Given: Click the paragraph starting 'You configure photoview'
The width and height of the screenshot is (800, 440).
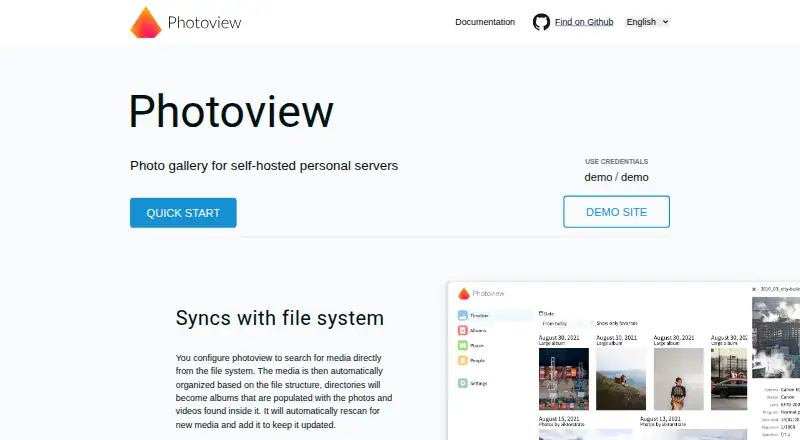Looking at the screenshot, I should (x=284, y=391).
